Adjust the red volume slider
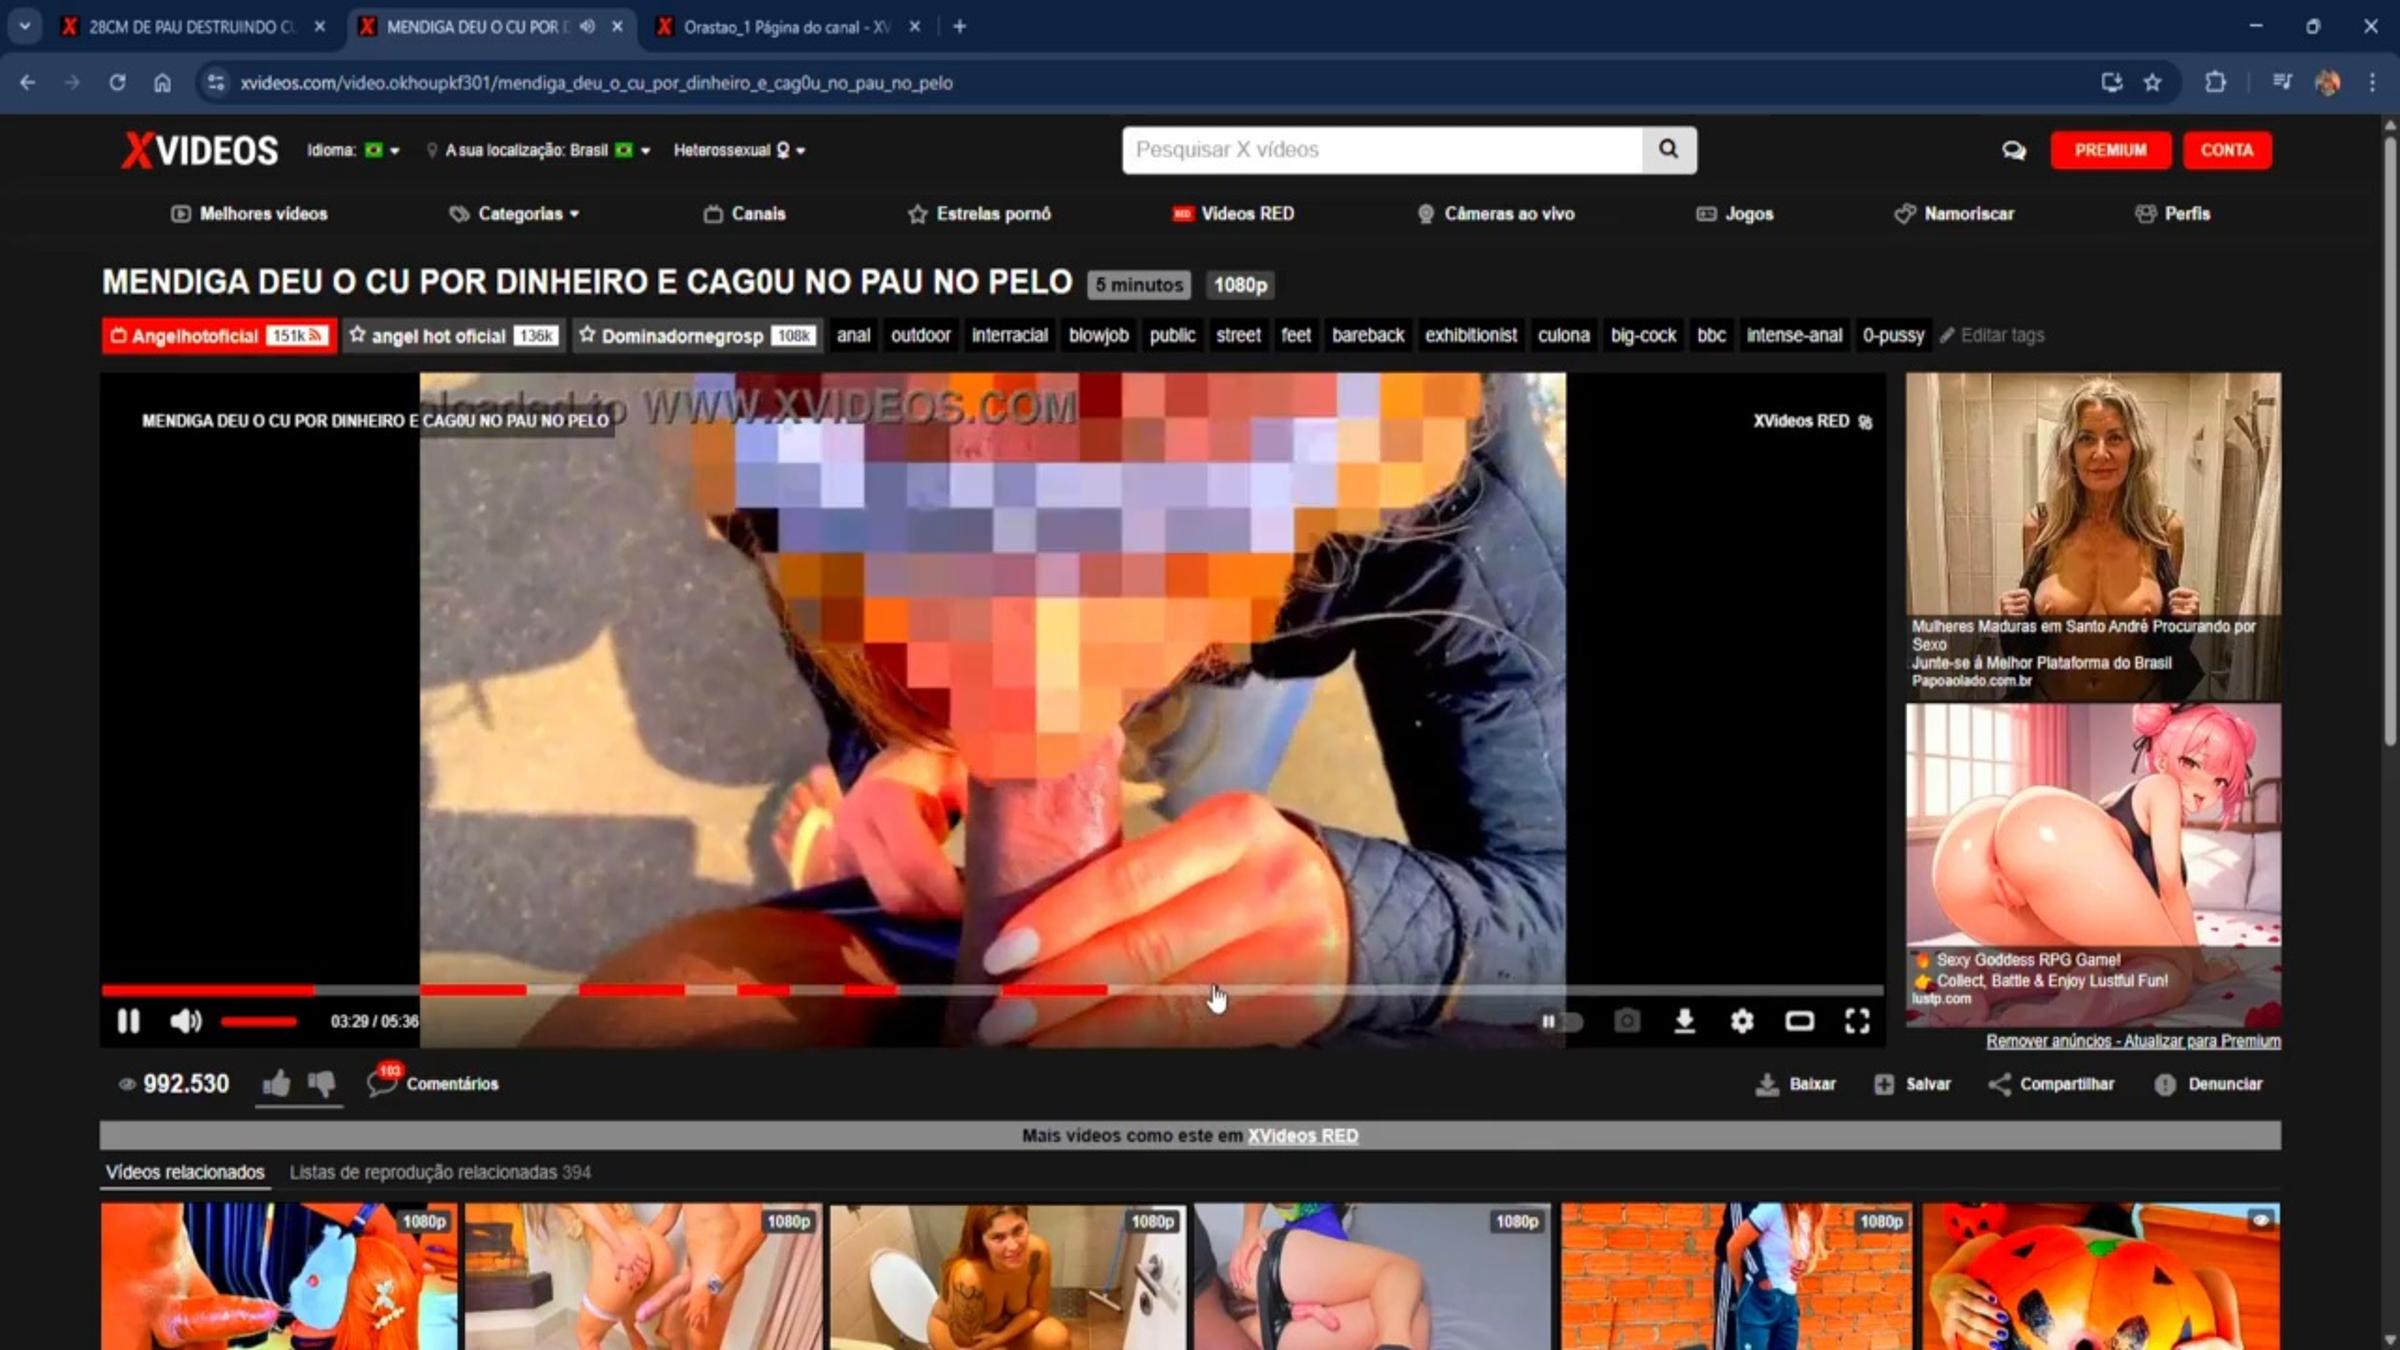Image resolution: width=2400 pixels, height=1350 pixels. point(259,1021)
